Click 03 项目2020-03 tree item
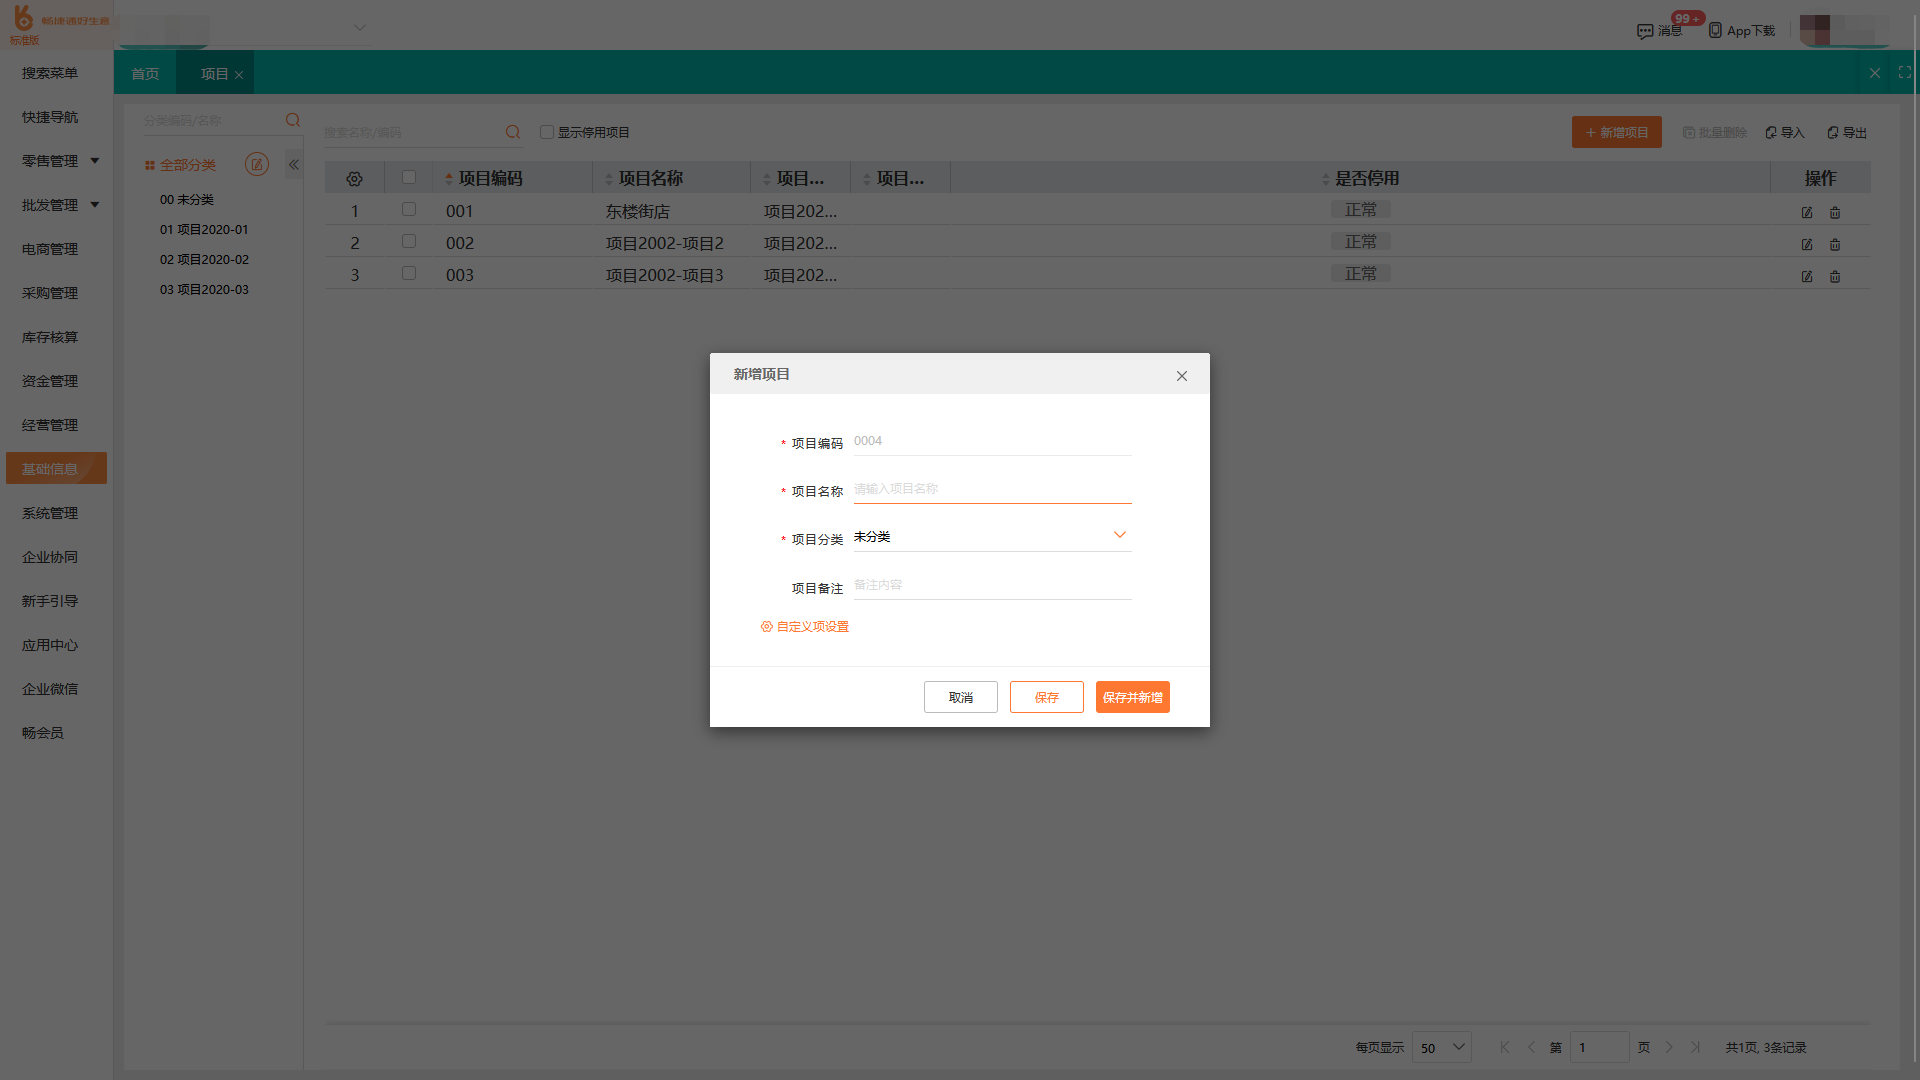The width and height of the screenshot is (1920, 1080). pos(204,289)
